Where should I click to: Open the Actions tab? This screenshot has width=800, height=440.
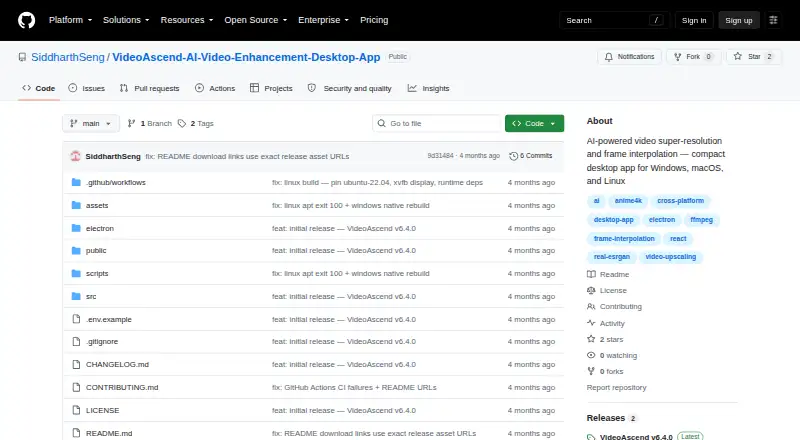pos(215,88)
